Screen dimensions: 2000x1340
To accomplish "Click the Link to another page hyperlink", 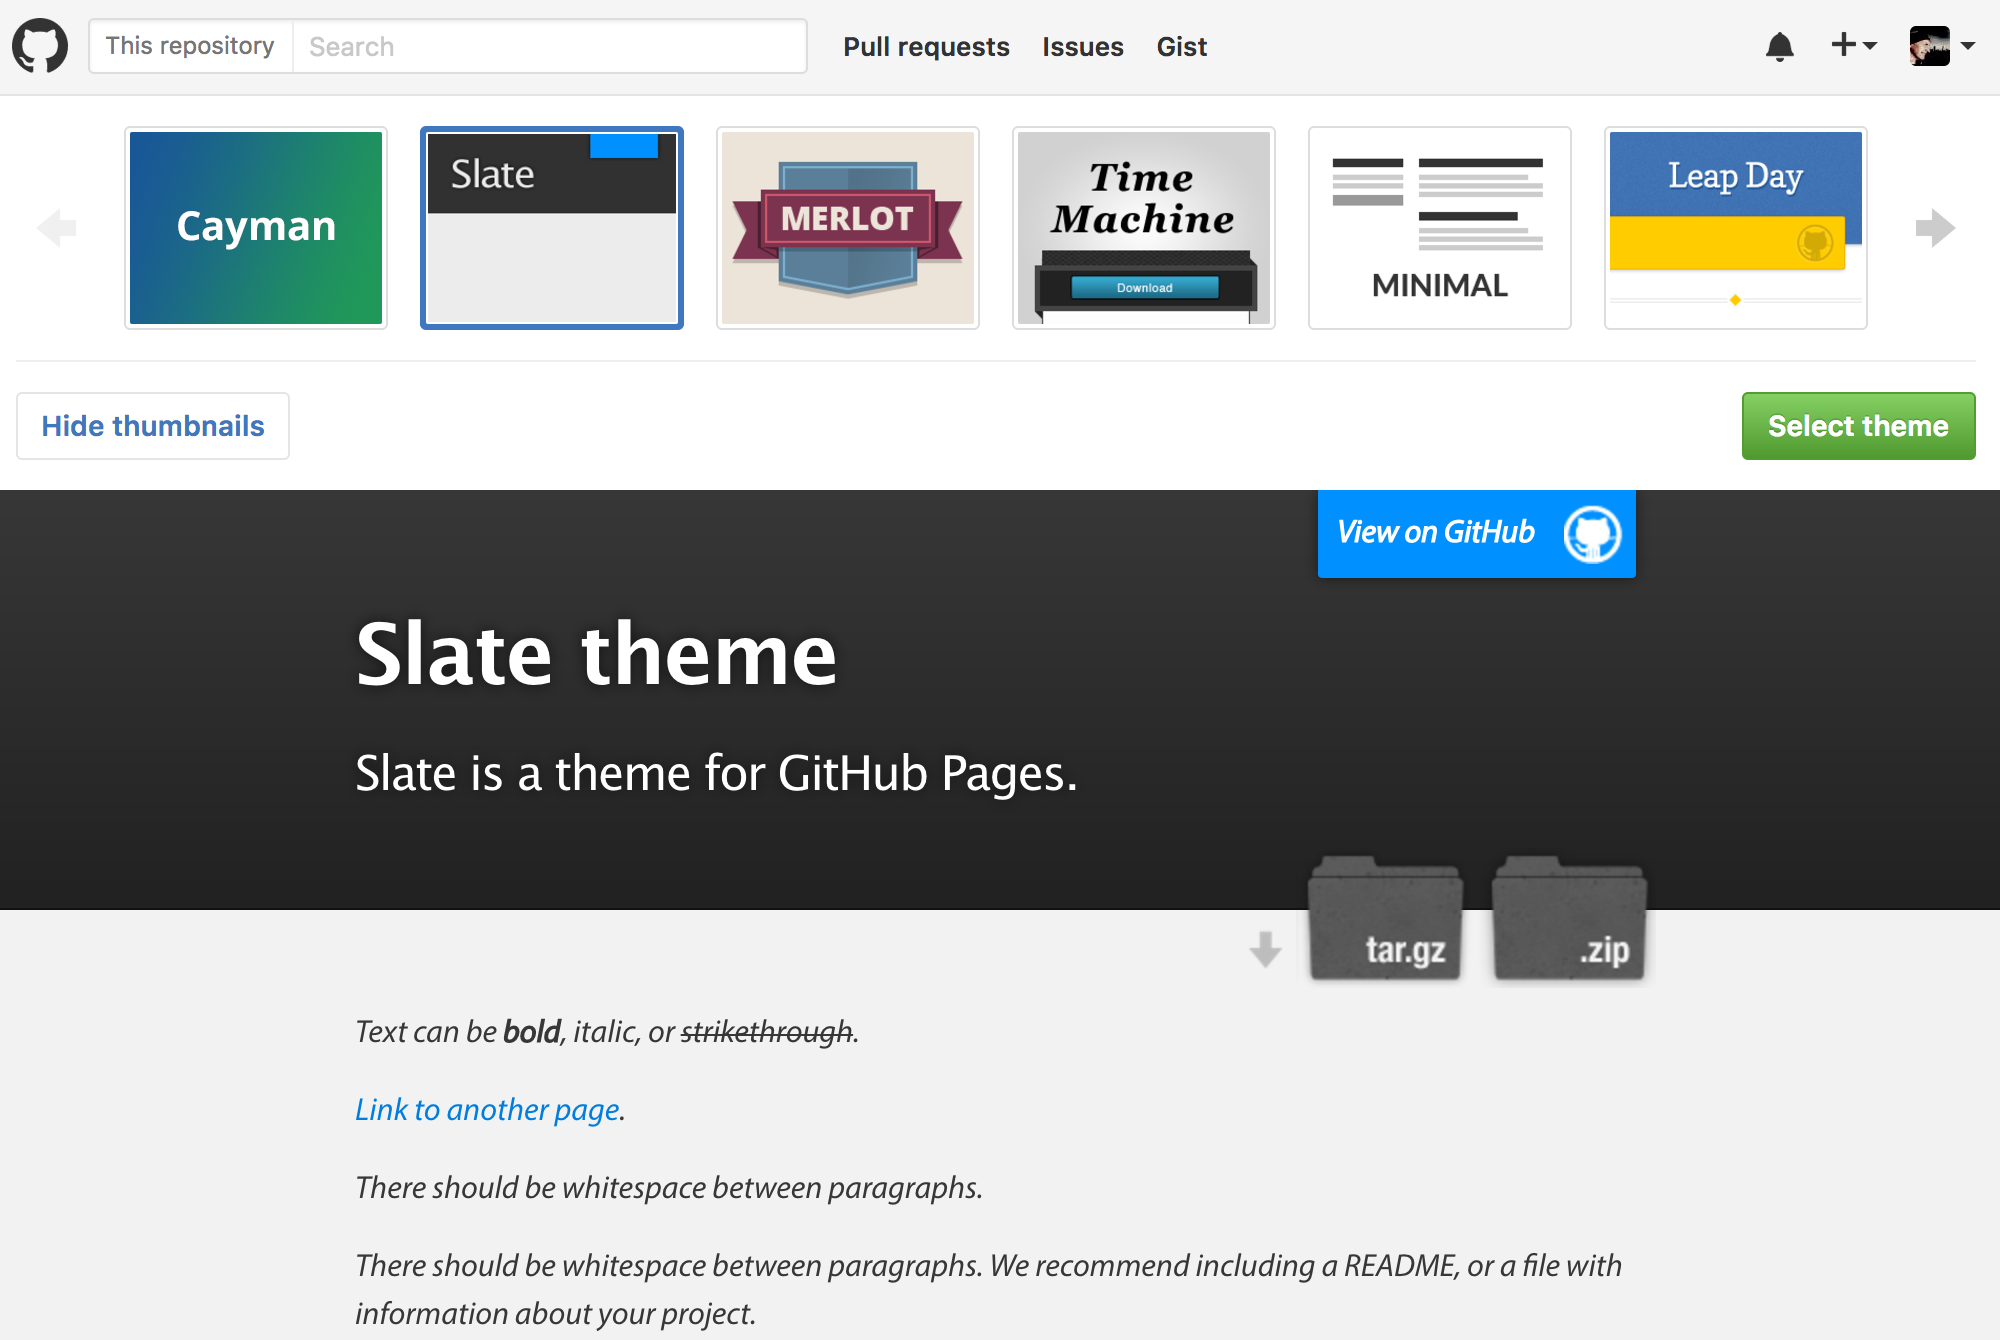I will [487, 1110].
